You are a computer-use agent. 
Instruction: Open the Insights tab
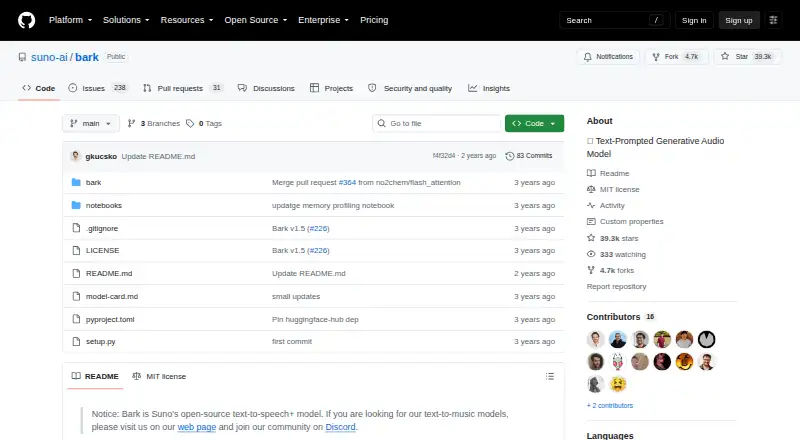[489, 88]
